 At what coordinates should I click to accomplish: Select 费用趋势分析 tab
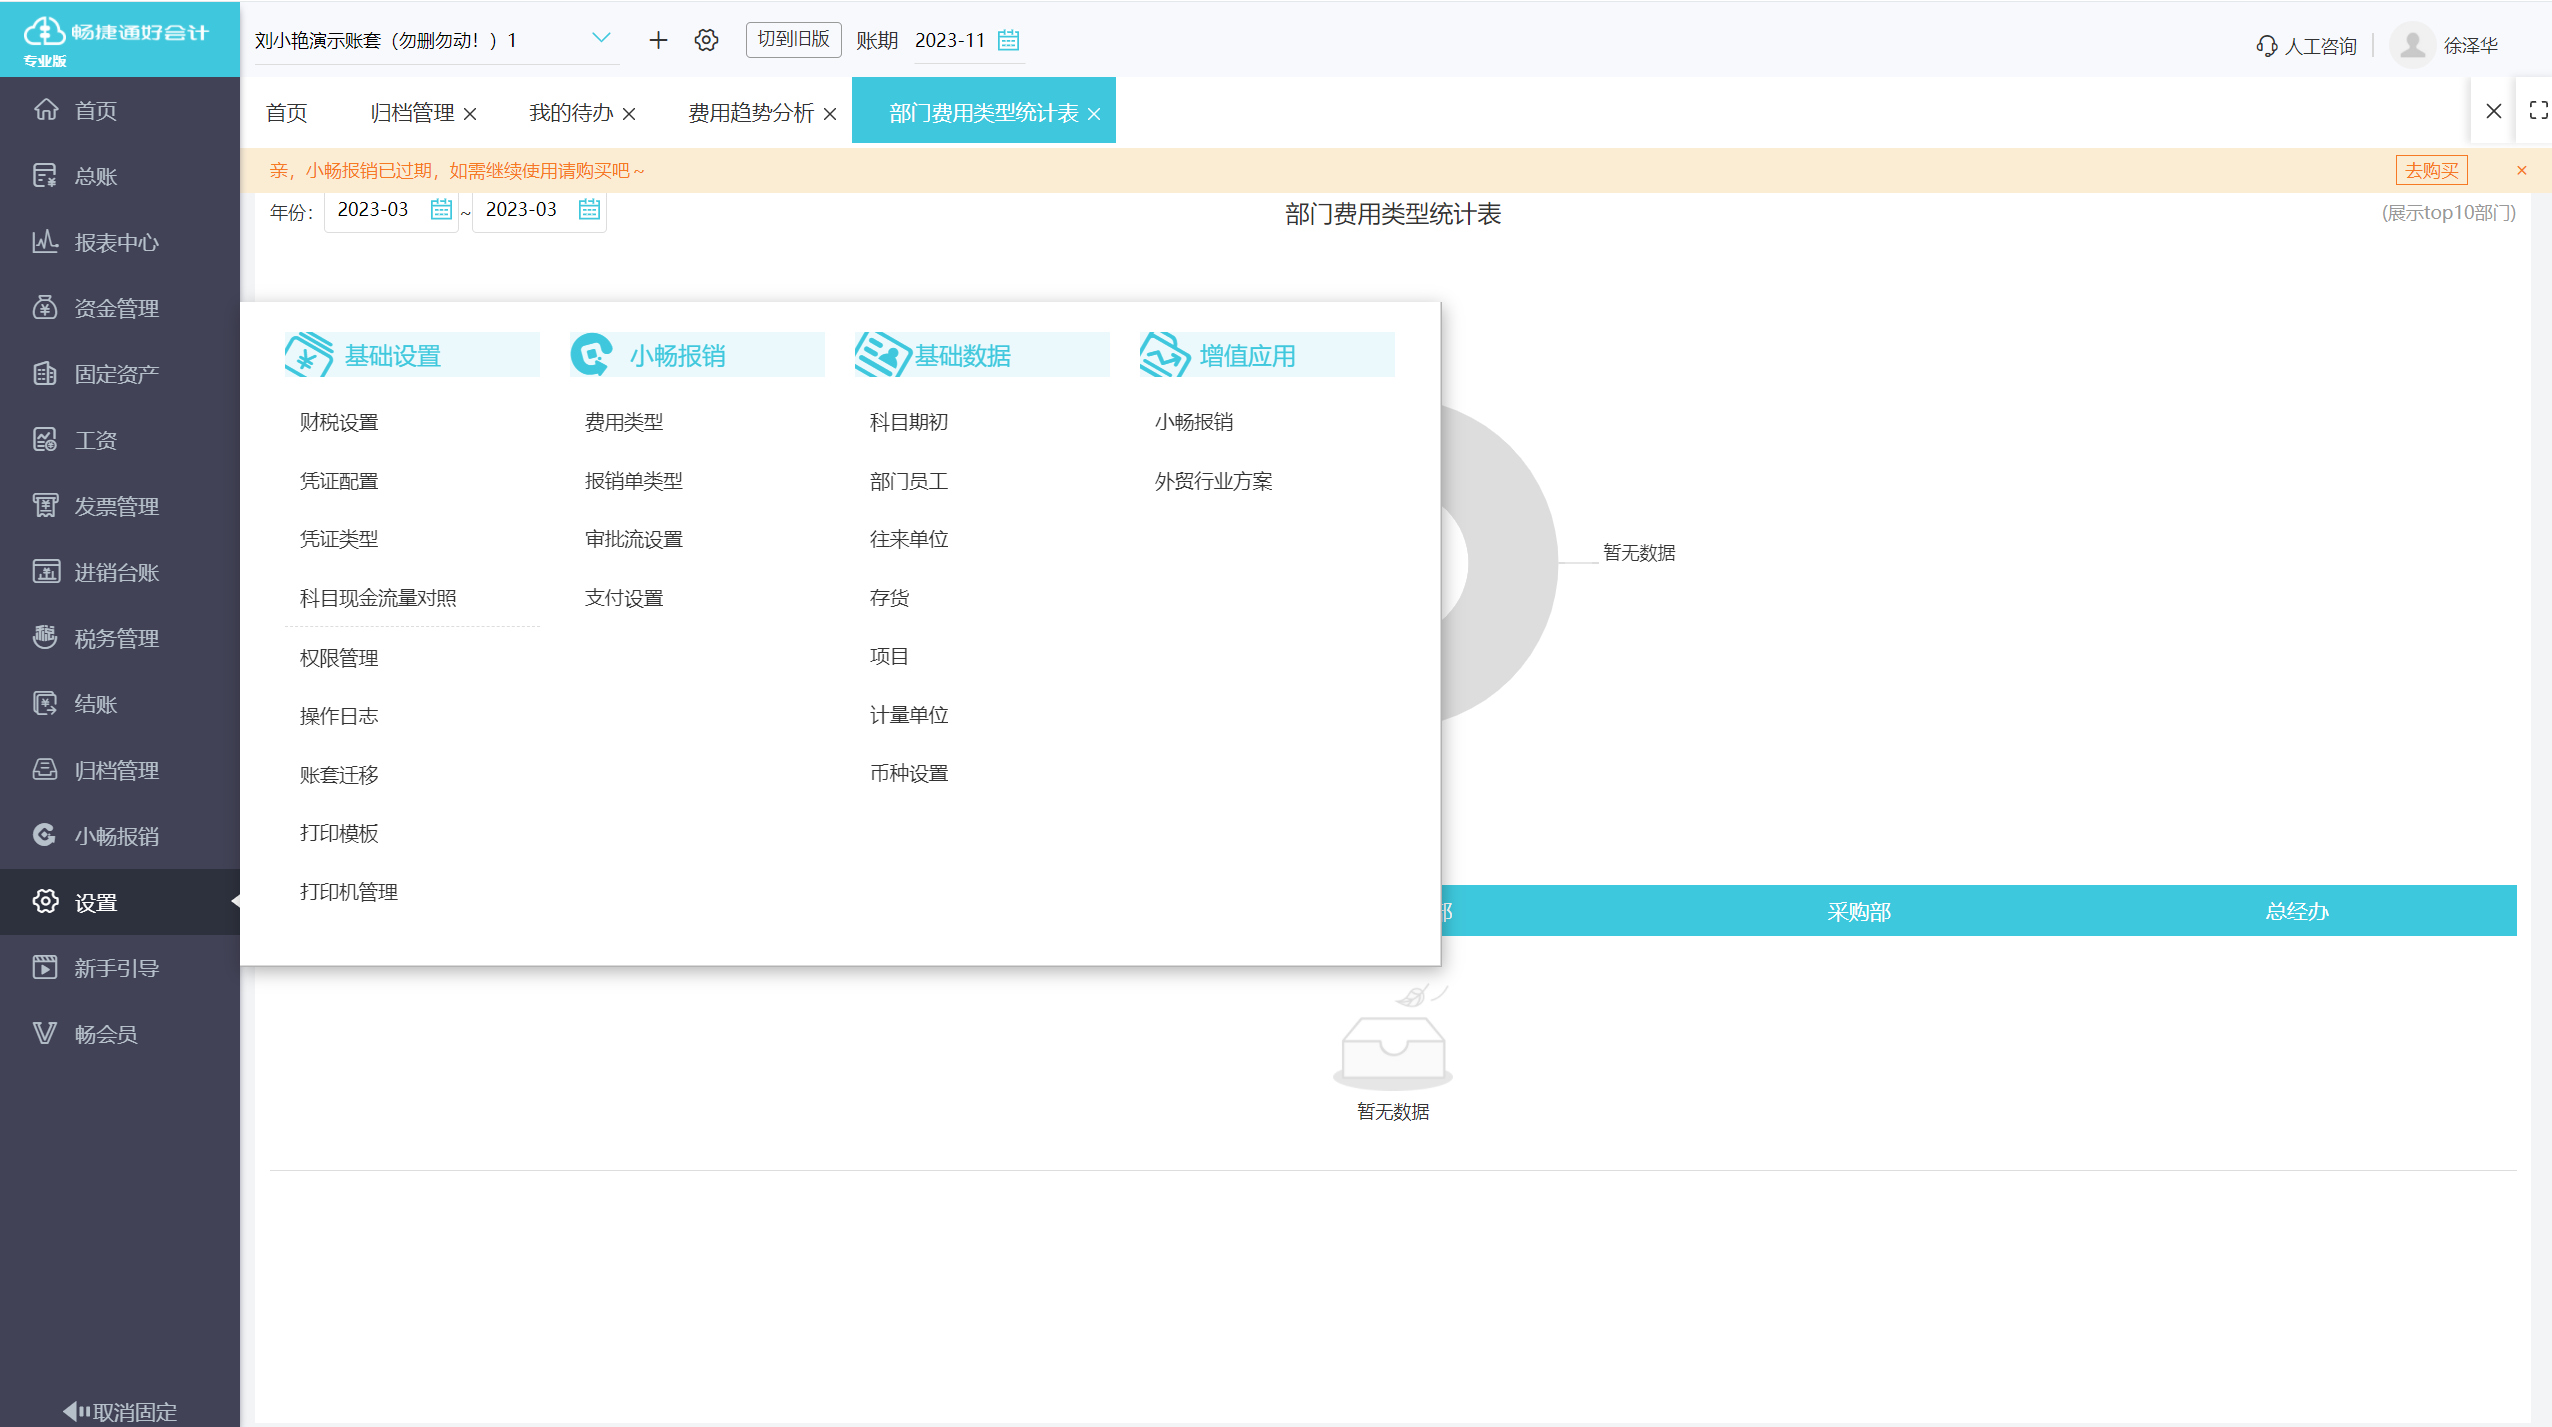(750, 110)
